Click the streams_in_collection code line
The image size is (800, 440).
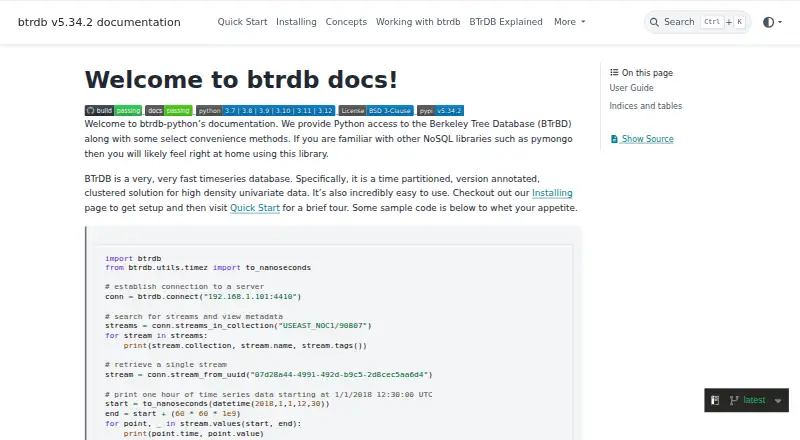pos(238,326)
